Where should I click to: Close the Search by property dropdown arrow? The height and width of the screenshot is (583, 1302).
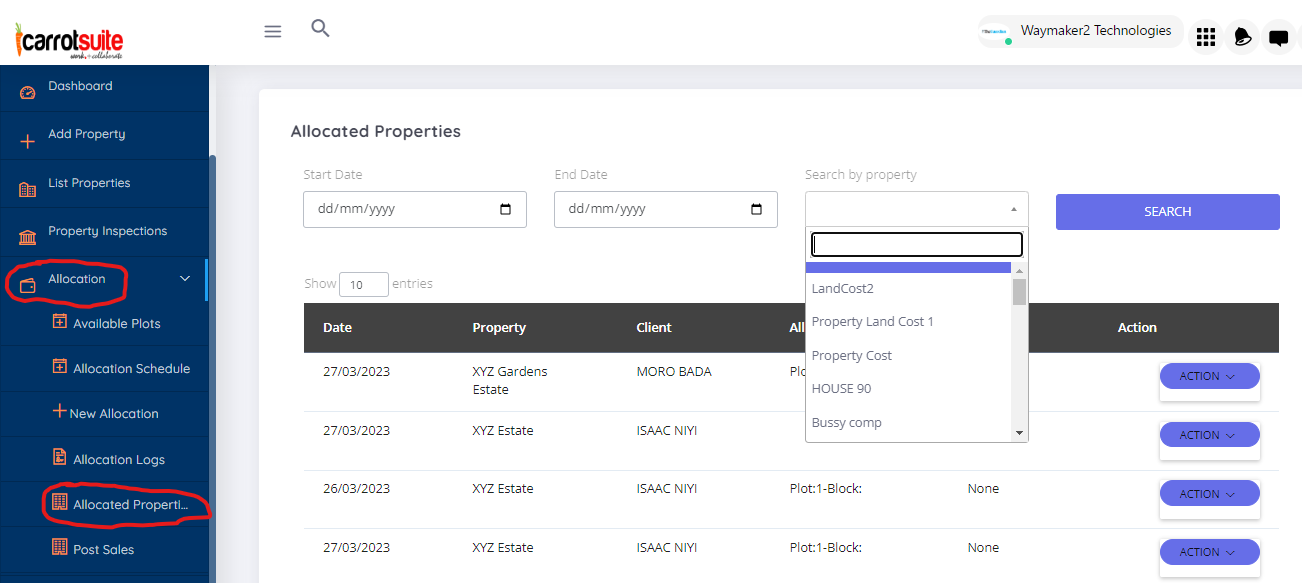pyautogui.click(x=1012, y=209)
